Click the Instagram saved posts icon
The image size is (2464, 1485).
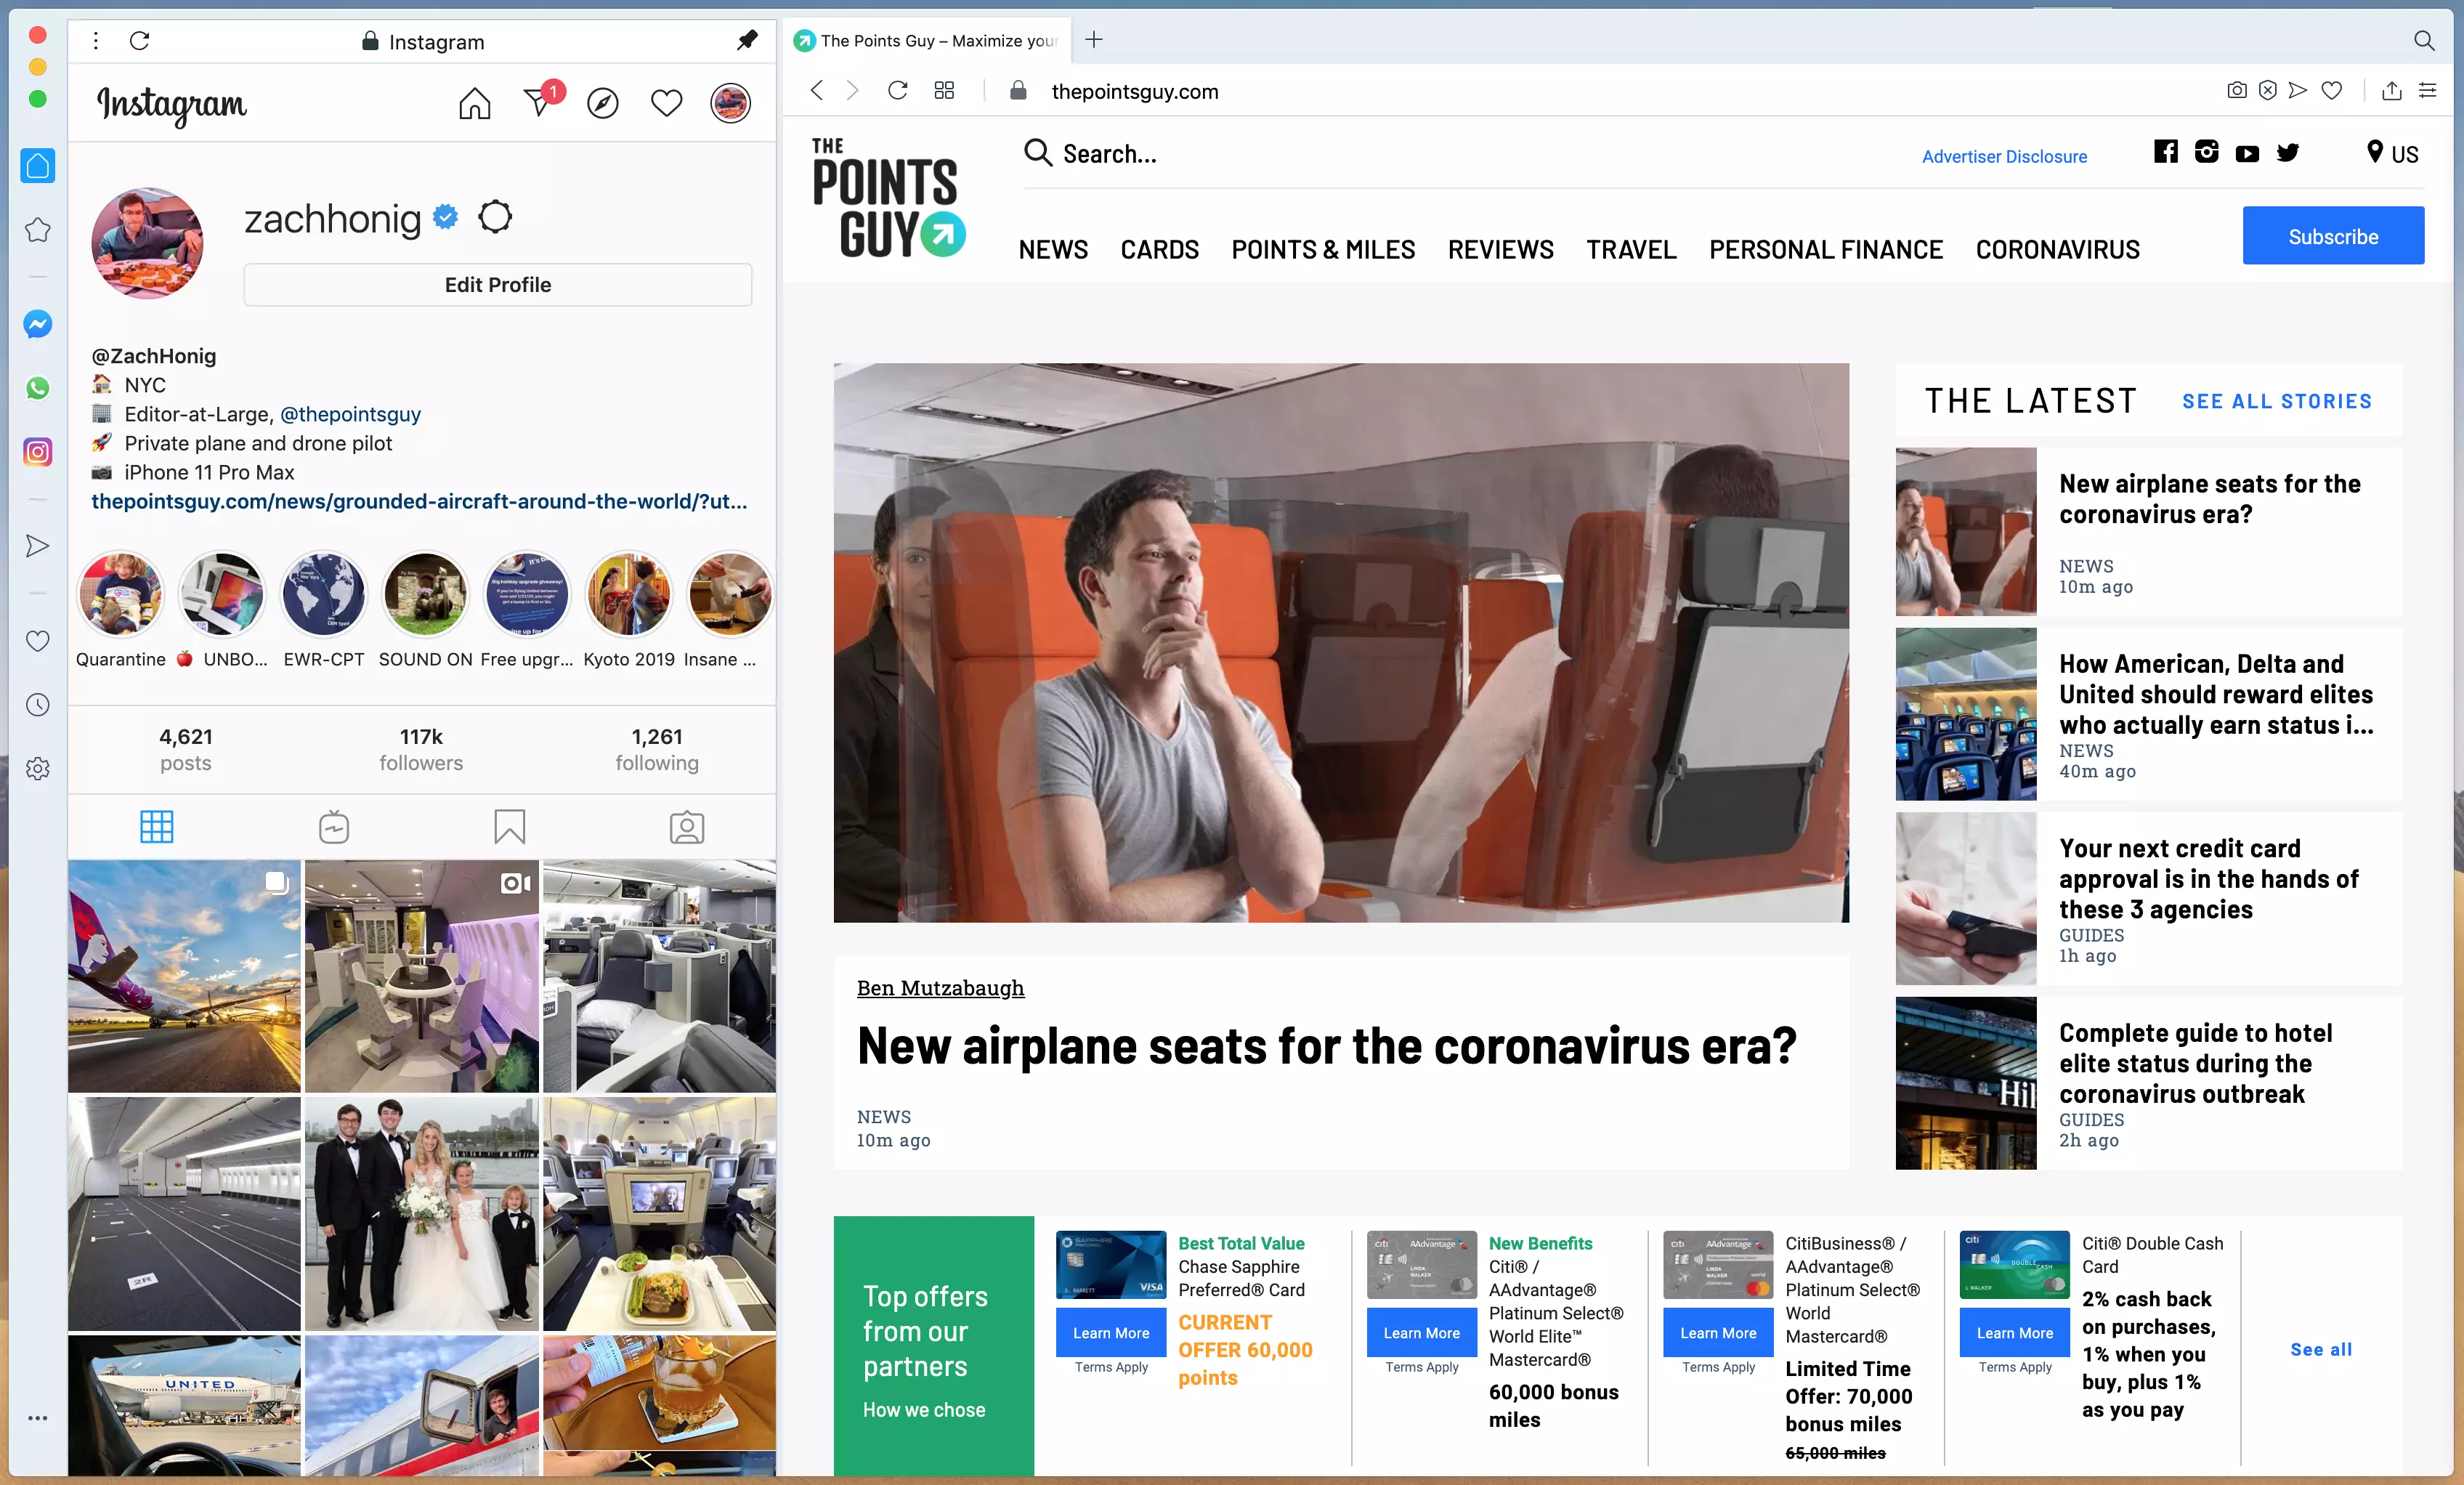tap(508, 825)
